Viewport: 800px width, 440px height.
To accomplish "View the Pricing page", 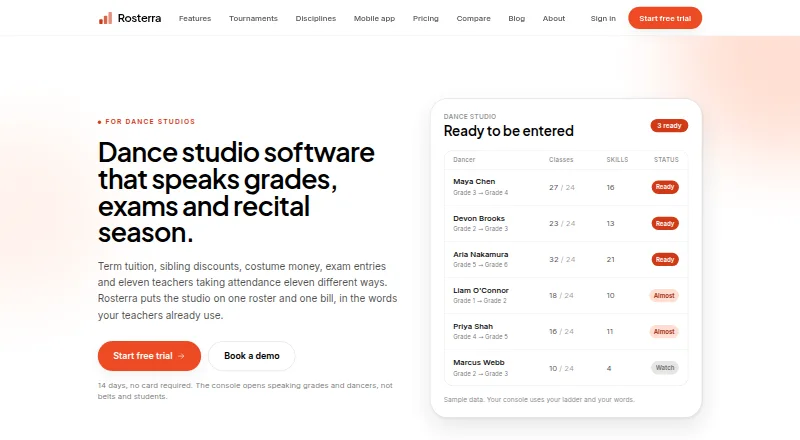I will (426, 18).
